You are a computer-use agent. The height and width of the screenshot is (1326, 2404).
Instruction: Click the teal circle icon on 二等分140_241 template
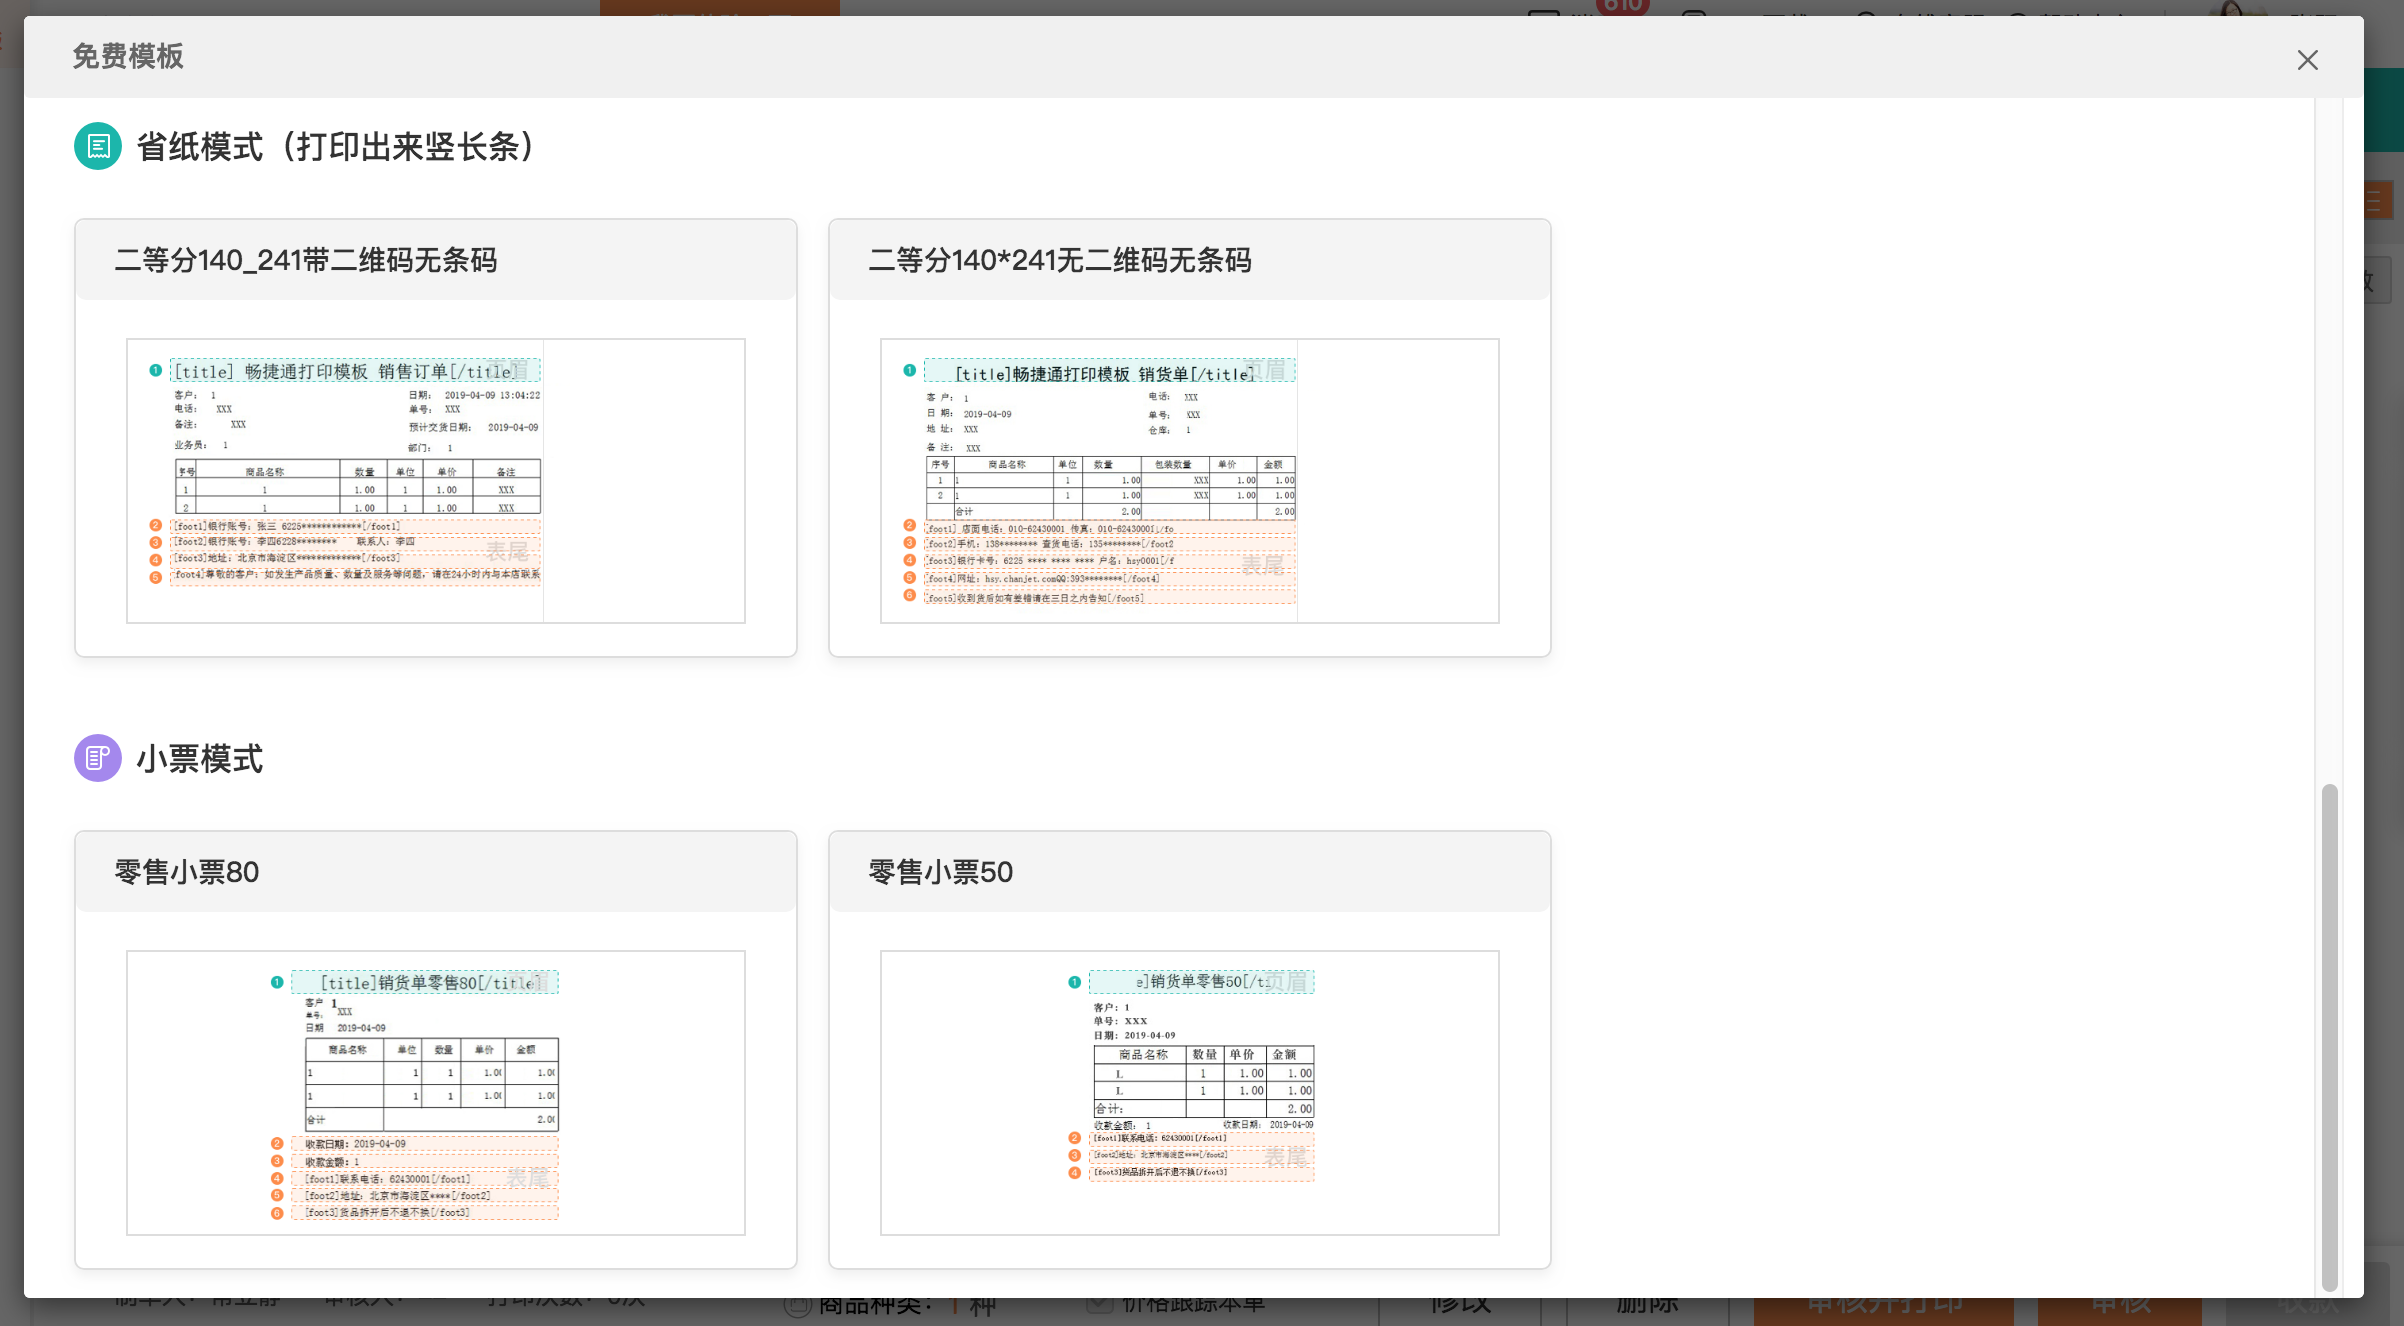(x=157, y=371)
